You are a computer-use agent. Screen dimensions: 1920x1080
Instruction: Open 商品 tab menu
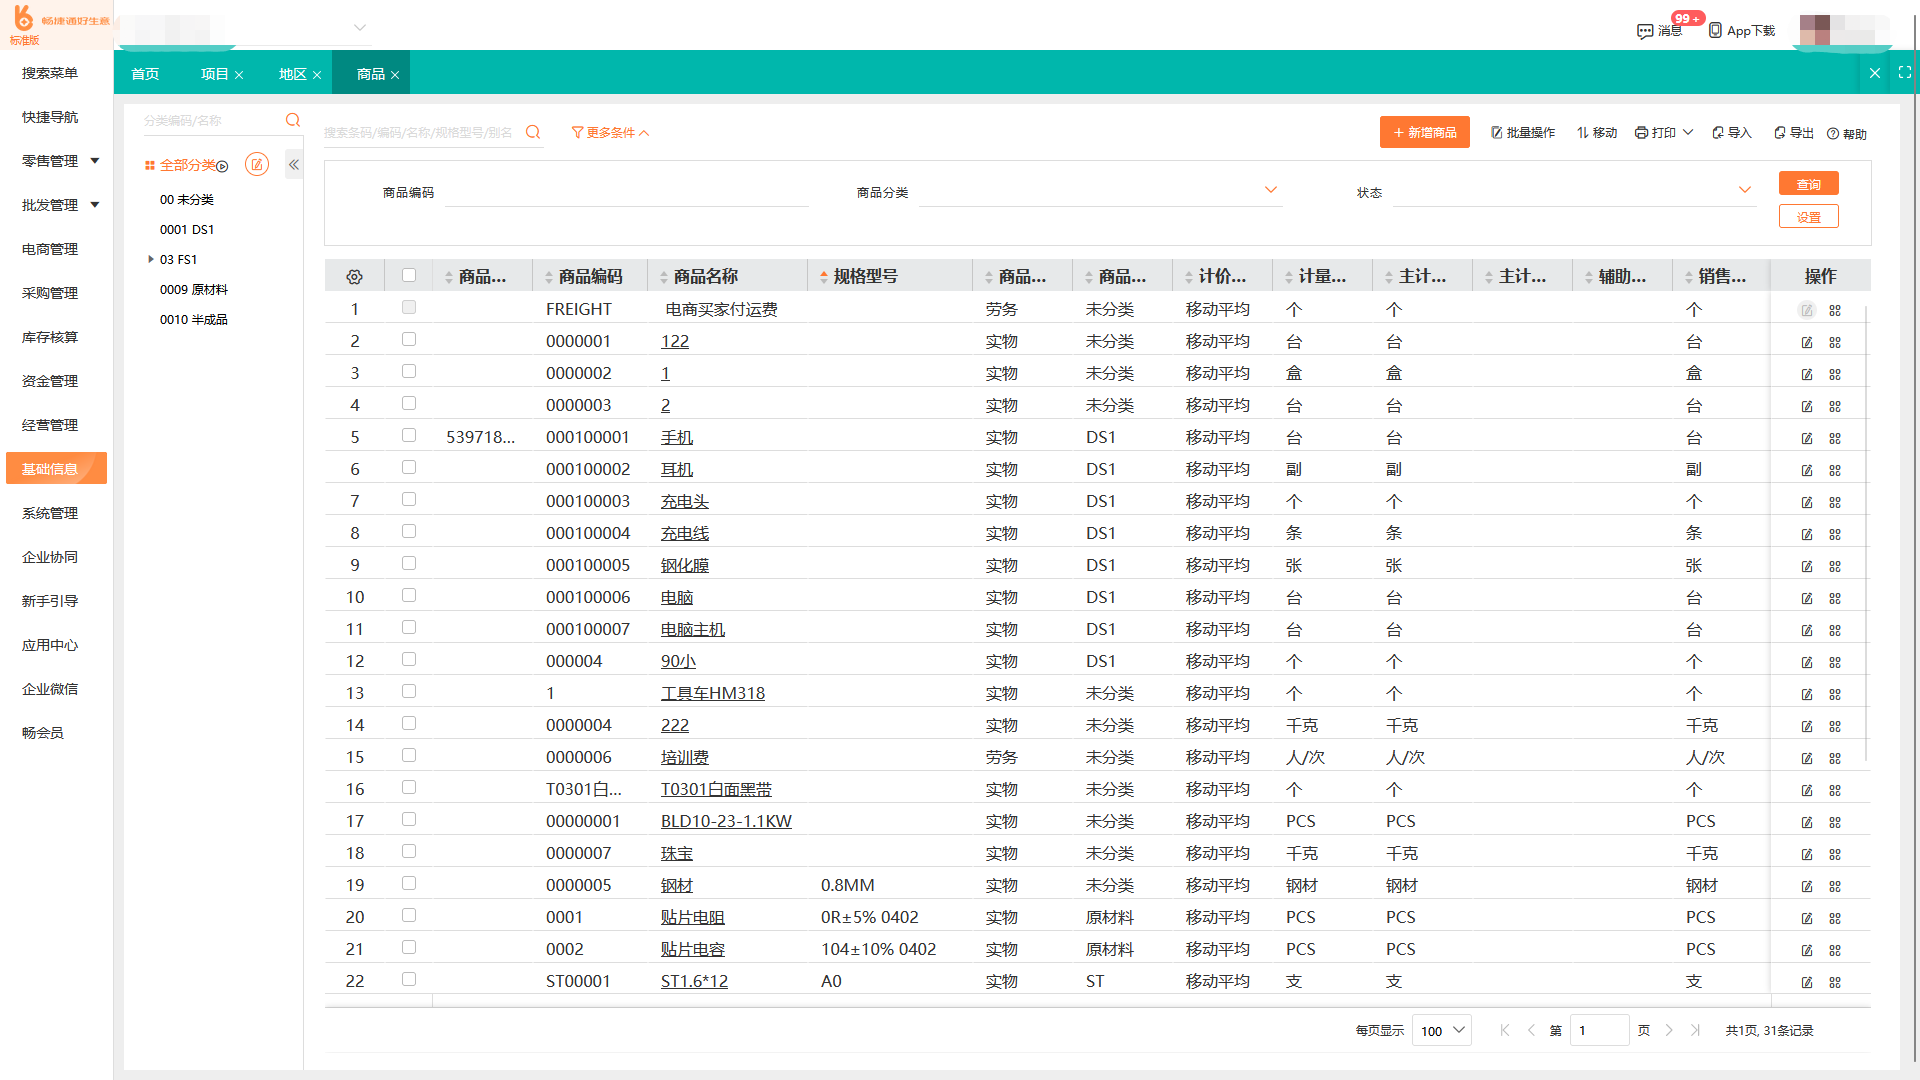click(x=371, y=73)
